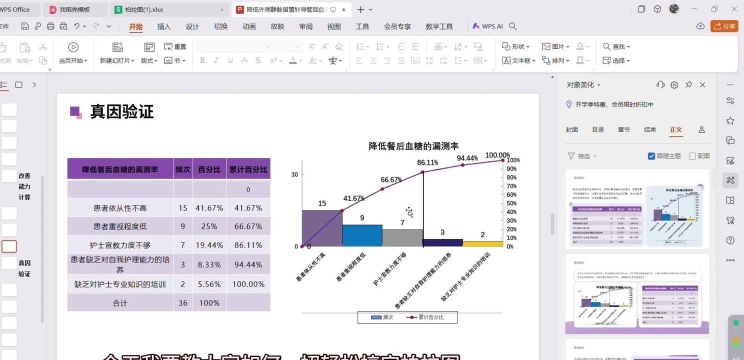The image size is (744, 360).
Task: Click the user avatar in title bar
Action: (x=674, y=9)
